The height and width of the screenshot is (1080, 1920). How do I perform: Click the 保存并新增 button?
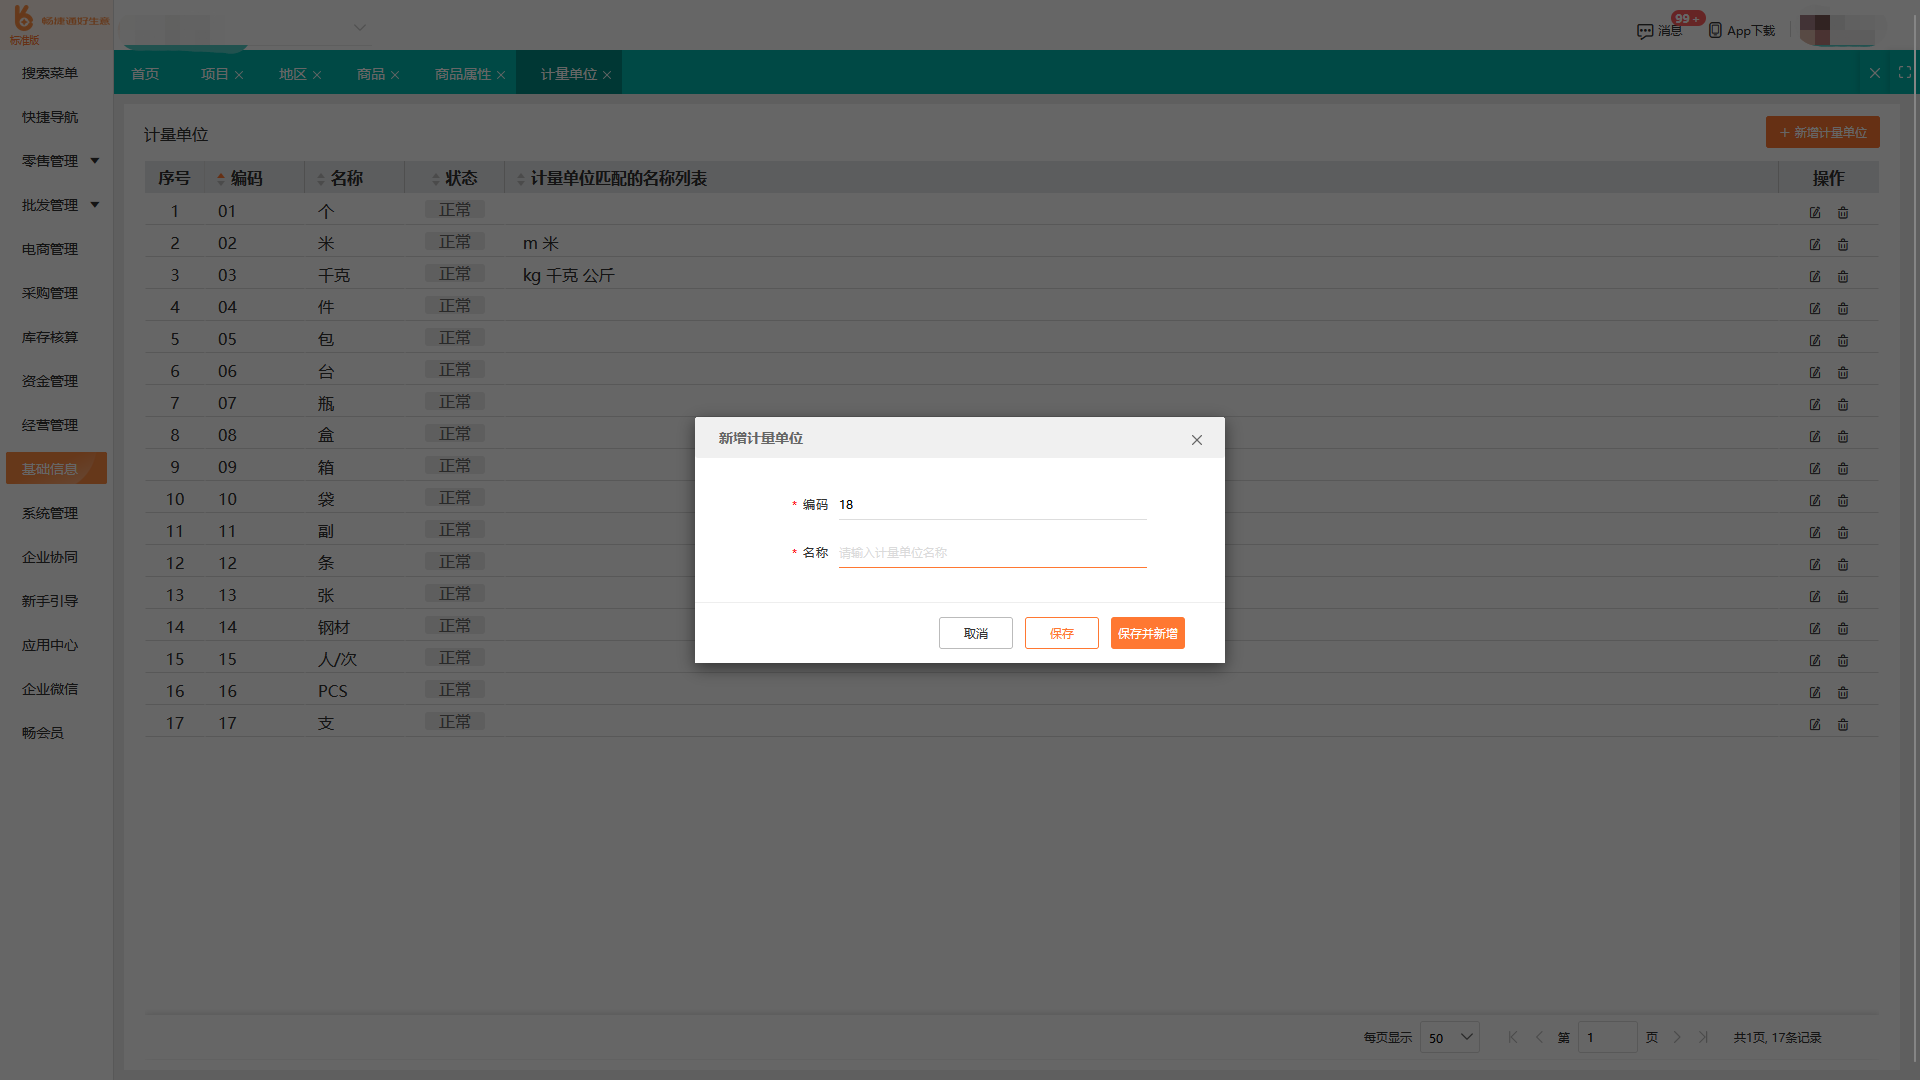[x=1146, y=633]
